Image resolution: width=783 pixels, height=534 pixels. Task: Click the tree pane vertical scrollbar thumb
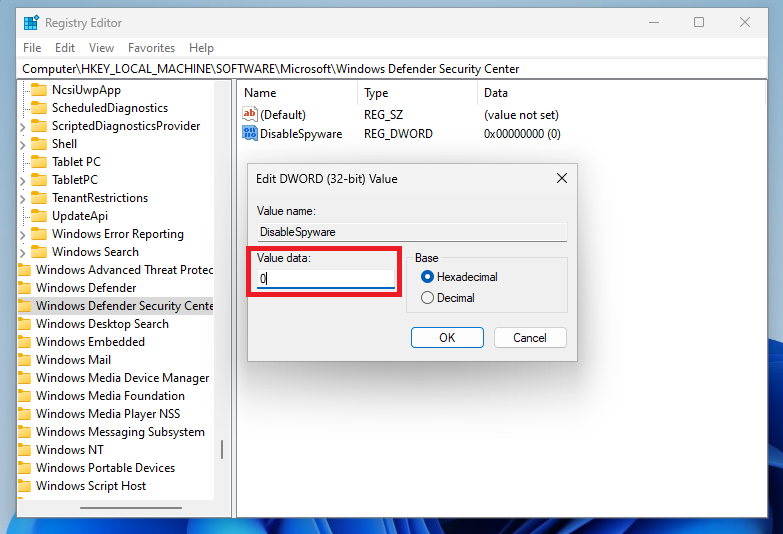(x=222, y=450)
